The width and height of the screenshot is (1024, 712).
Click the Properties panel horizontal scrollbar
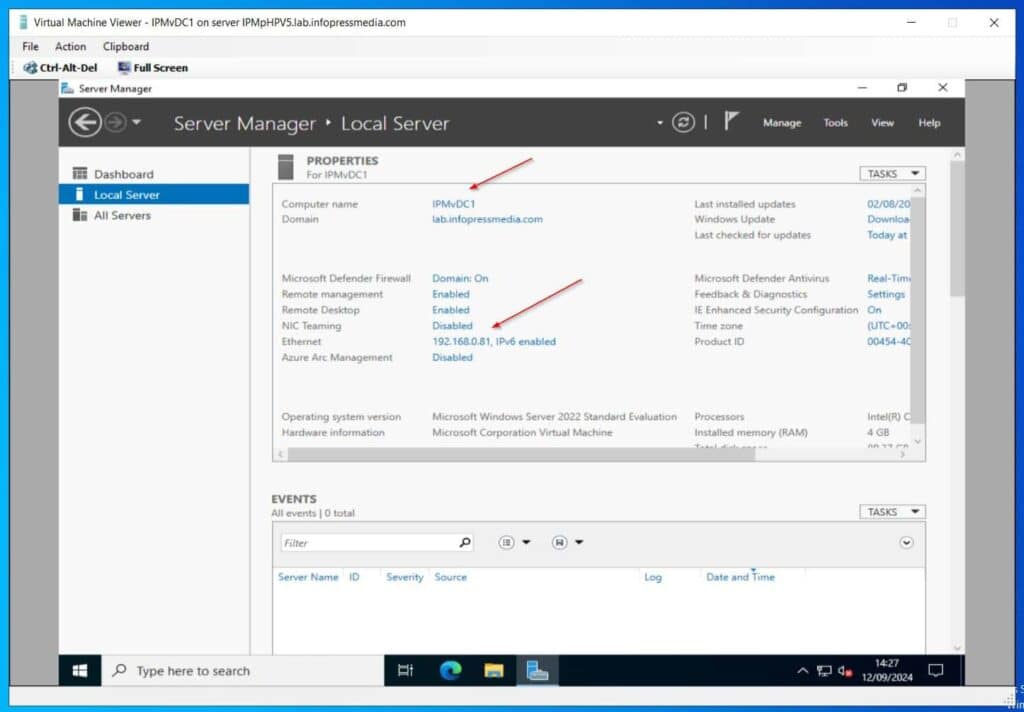pyautogui.click(x=521, y=454)
